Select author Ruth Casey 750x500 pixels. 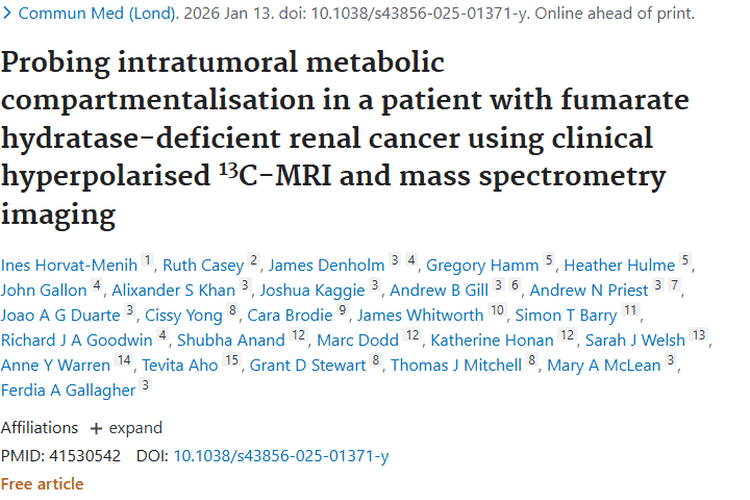coord(203,265)
